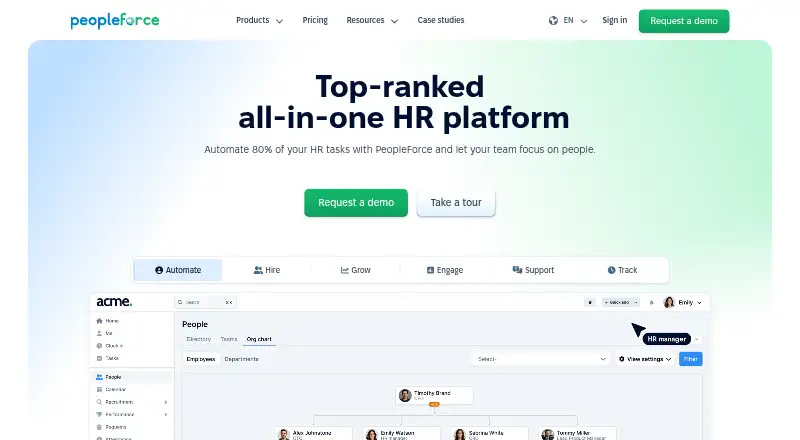800x440 pixels.
Task: Select the Automate tab
Action: (178, 270)
